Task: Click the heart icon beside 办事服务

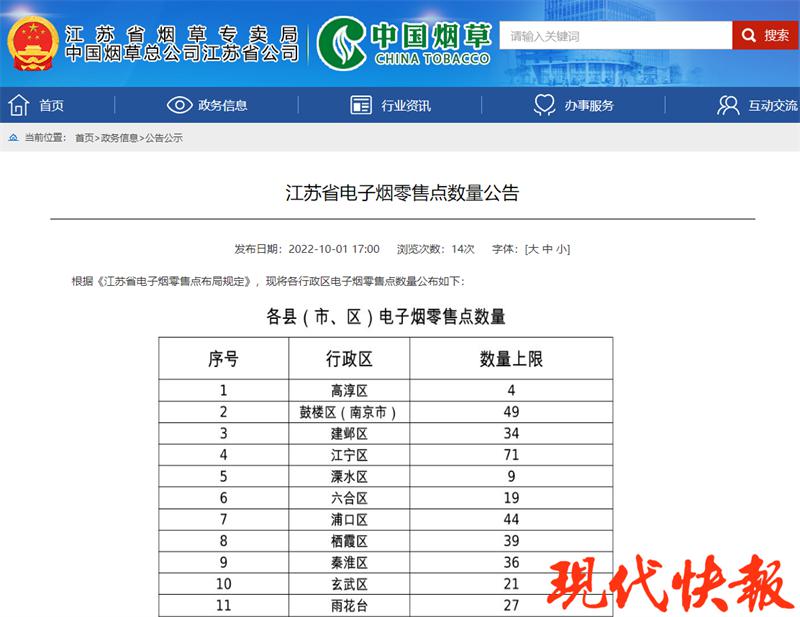Action: [544, 105]
